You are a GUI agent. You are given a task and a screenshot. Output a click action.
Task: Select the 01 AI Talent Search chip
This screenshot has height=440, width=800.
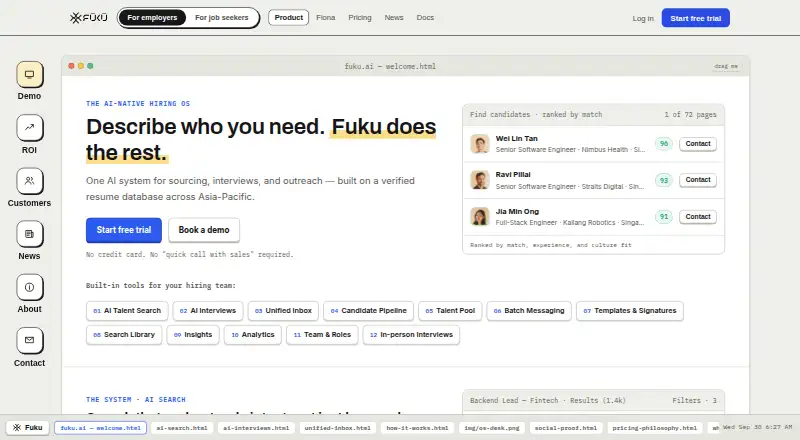127,311
